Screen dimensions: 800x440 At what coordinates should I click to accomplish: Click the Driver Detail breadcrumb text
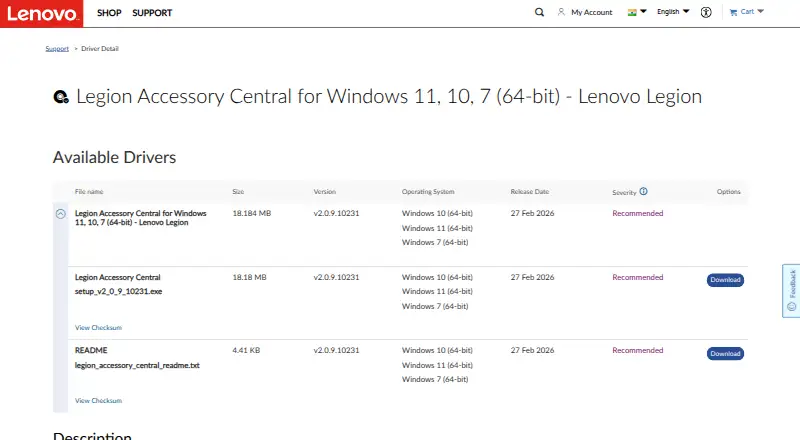(x=100, y=48)
